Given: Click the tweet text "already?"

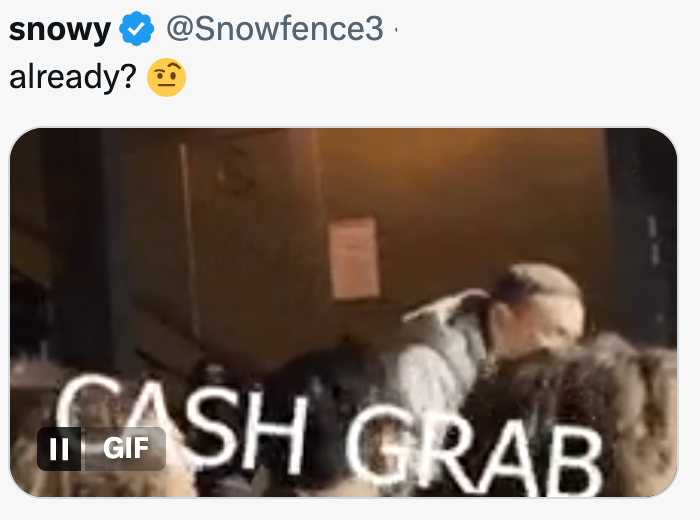Looking at the screenshot, I should 72,77.
